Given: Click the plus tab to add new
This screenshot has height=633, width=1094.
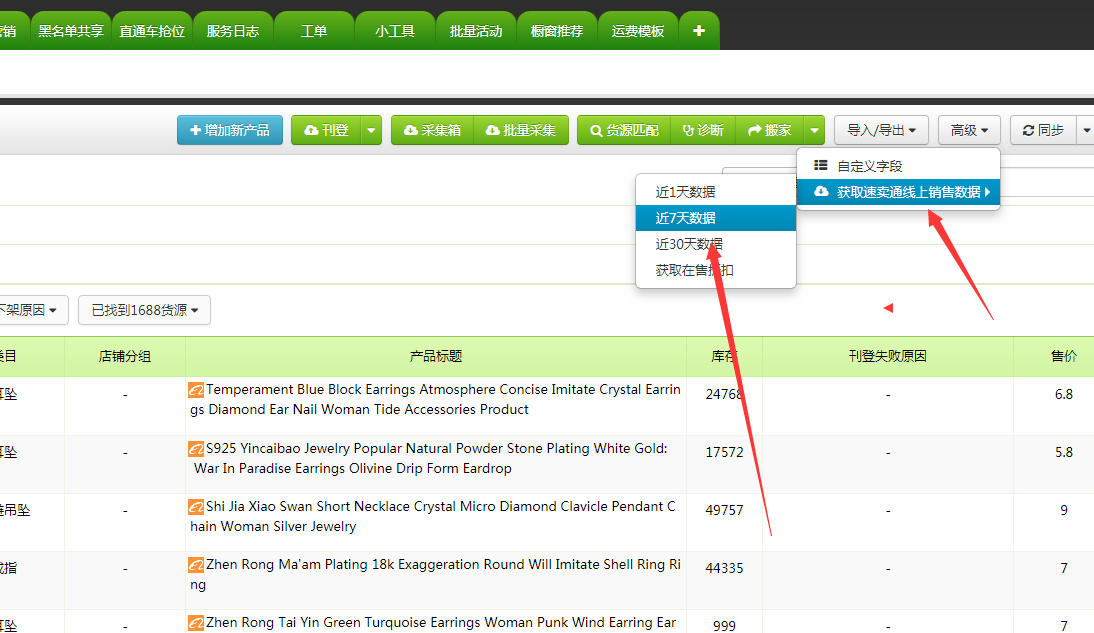Looking at the screenshot, I should coord(698,31).
